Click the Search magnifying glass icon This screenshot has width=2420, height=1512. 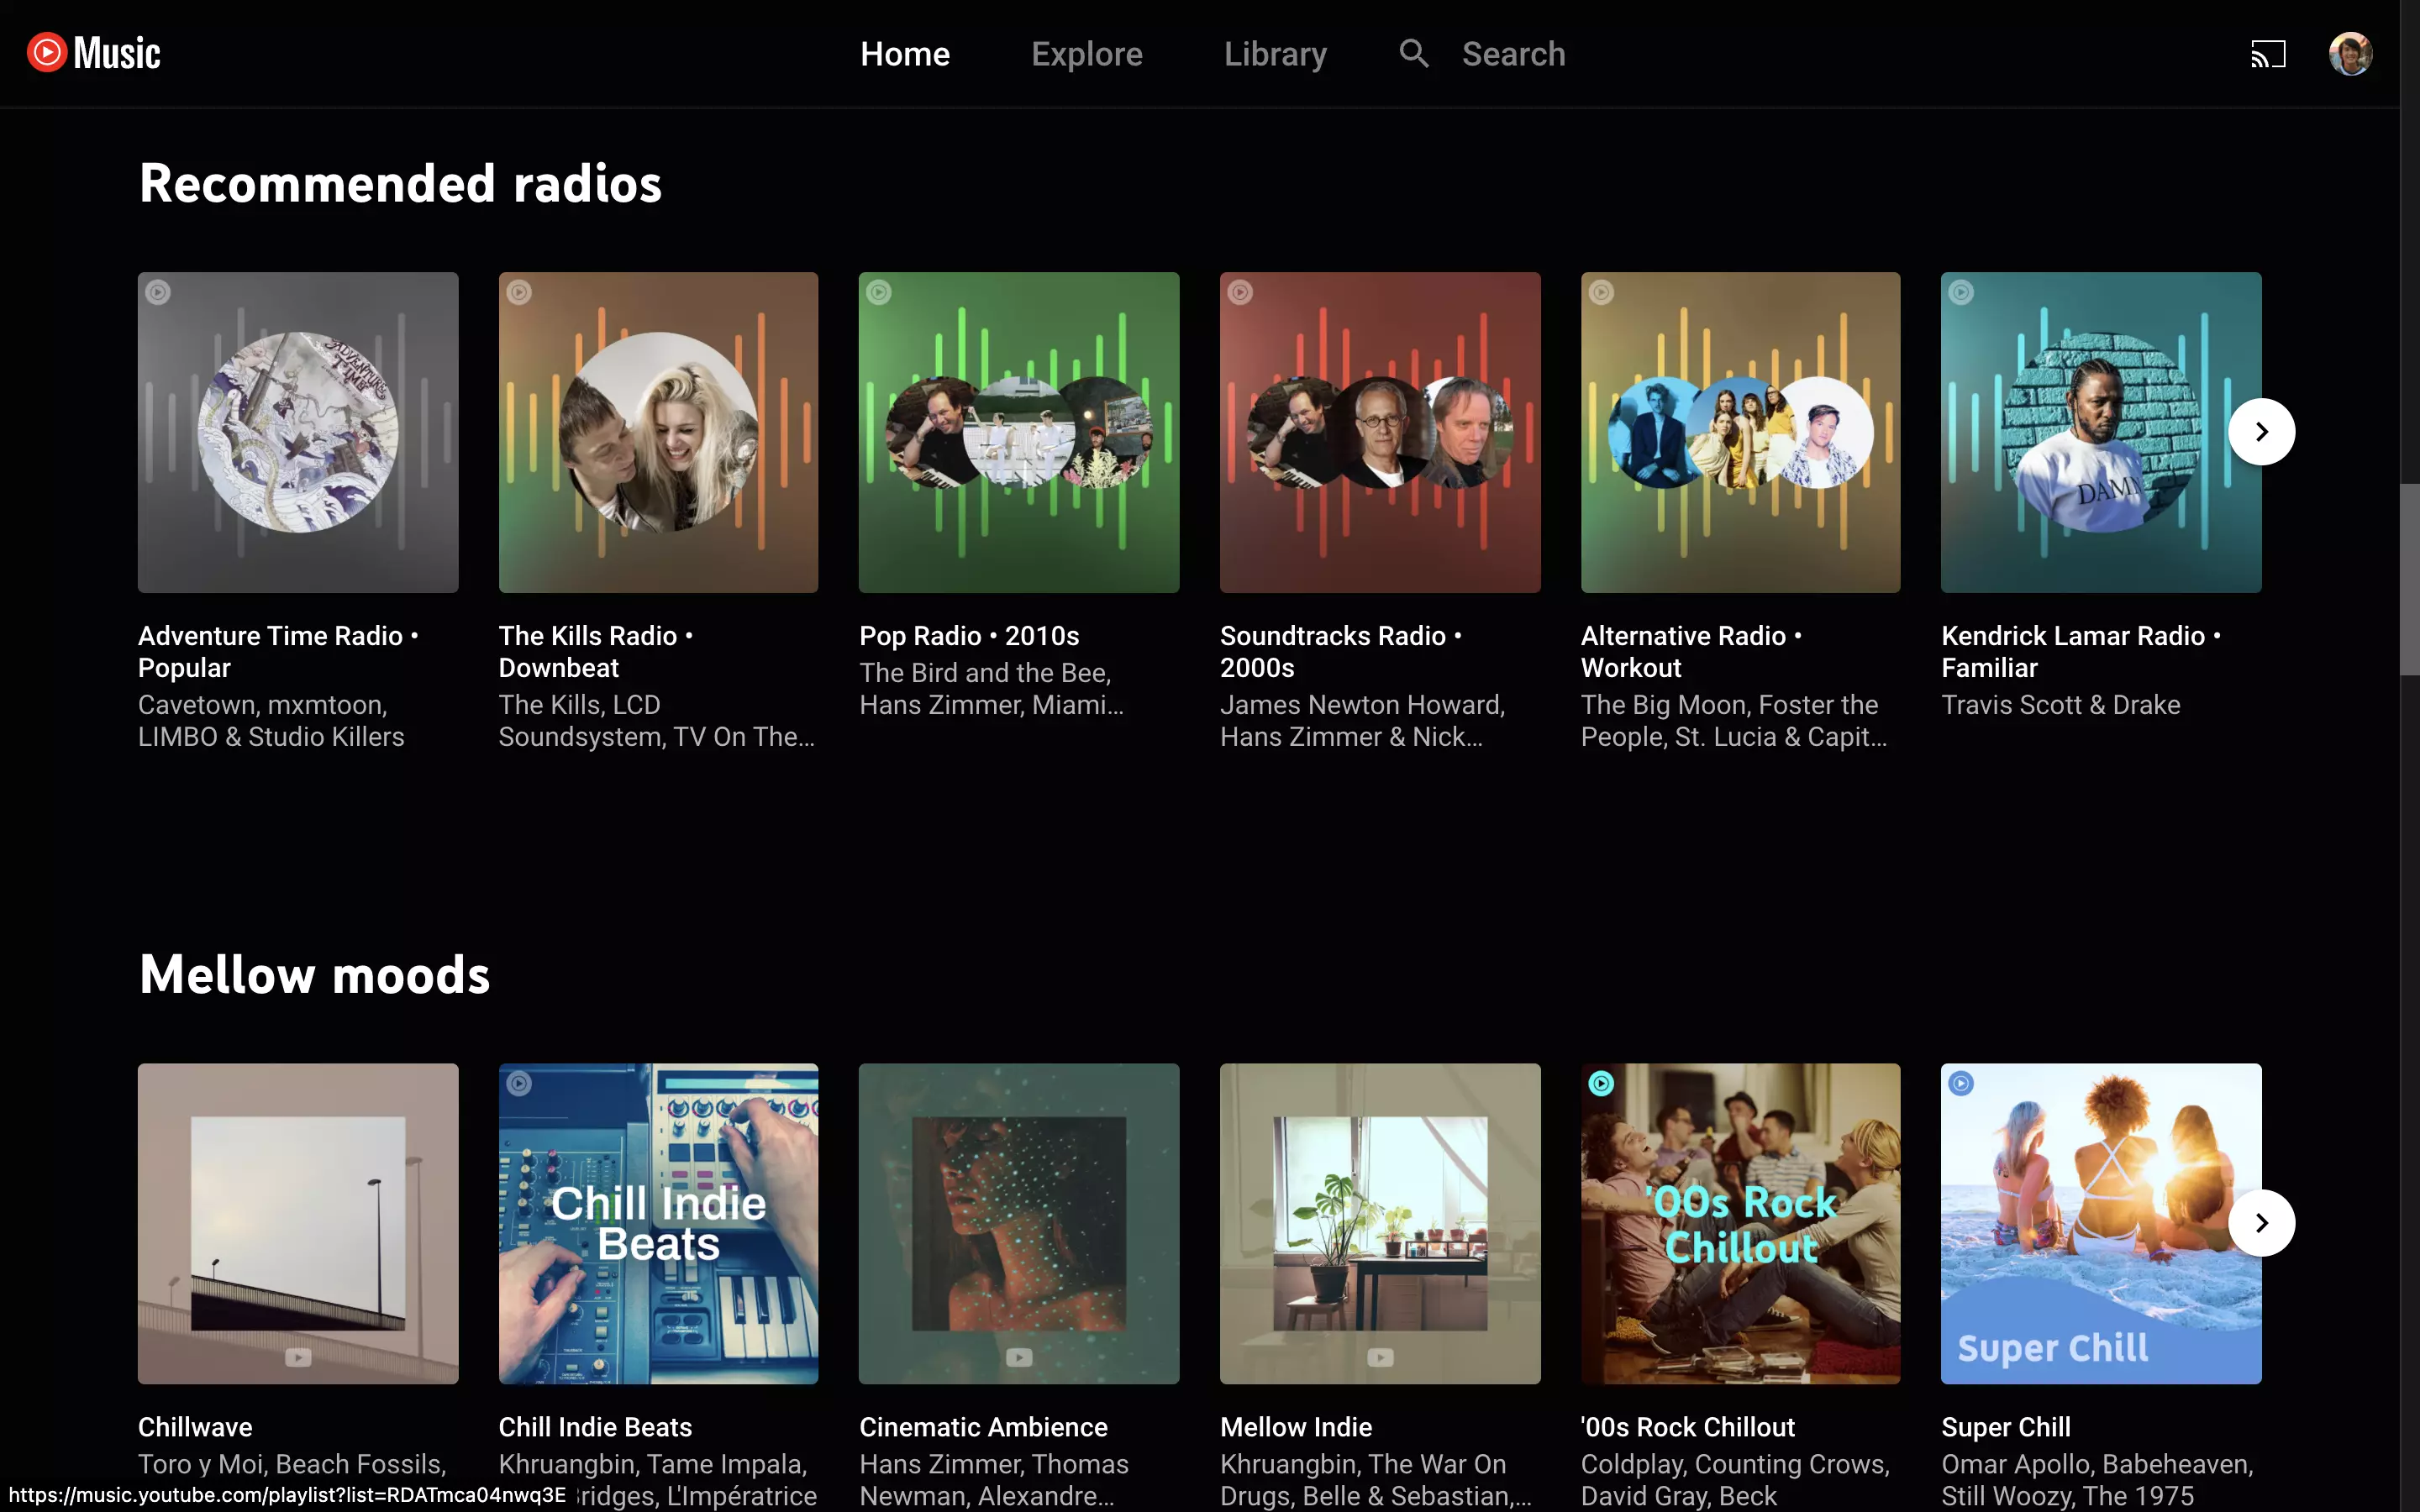tap(1413, 52)
